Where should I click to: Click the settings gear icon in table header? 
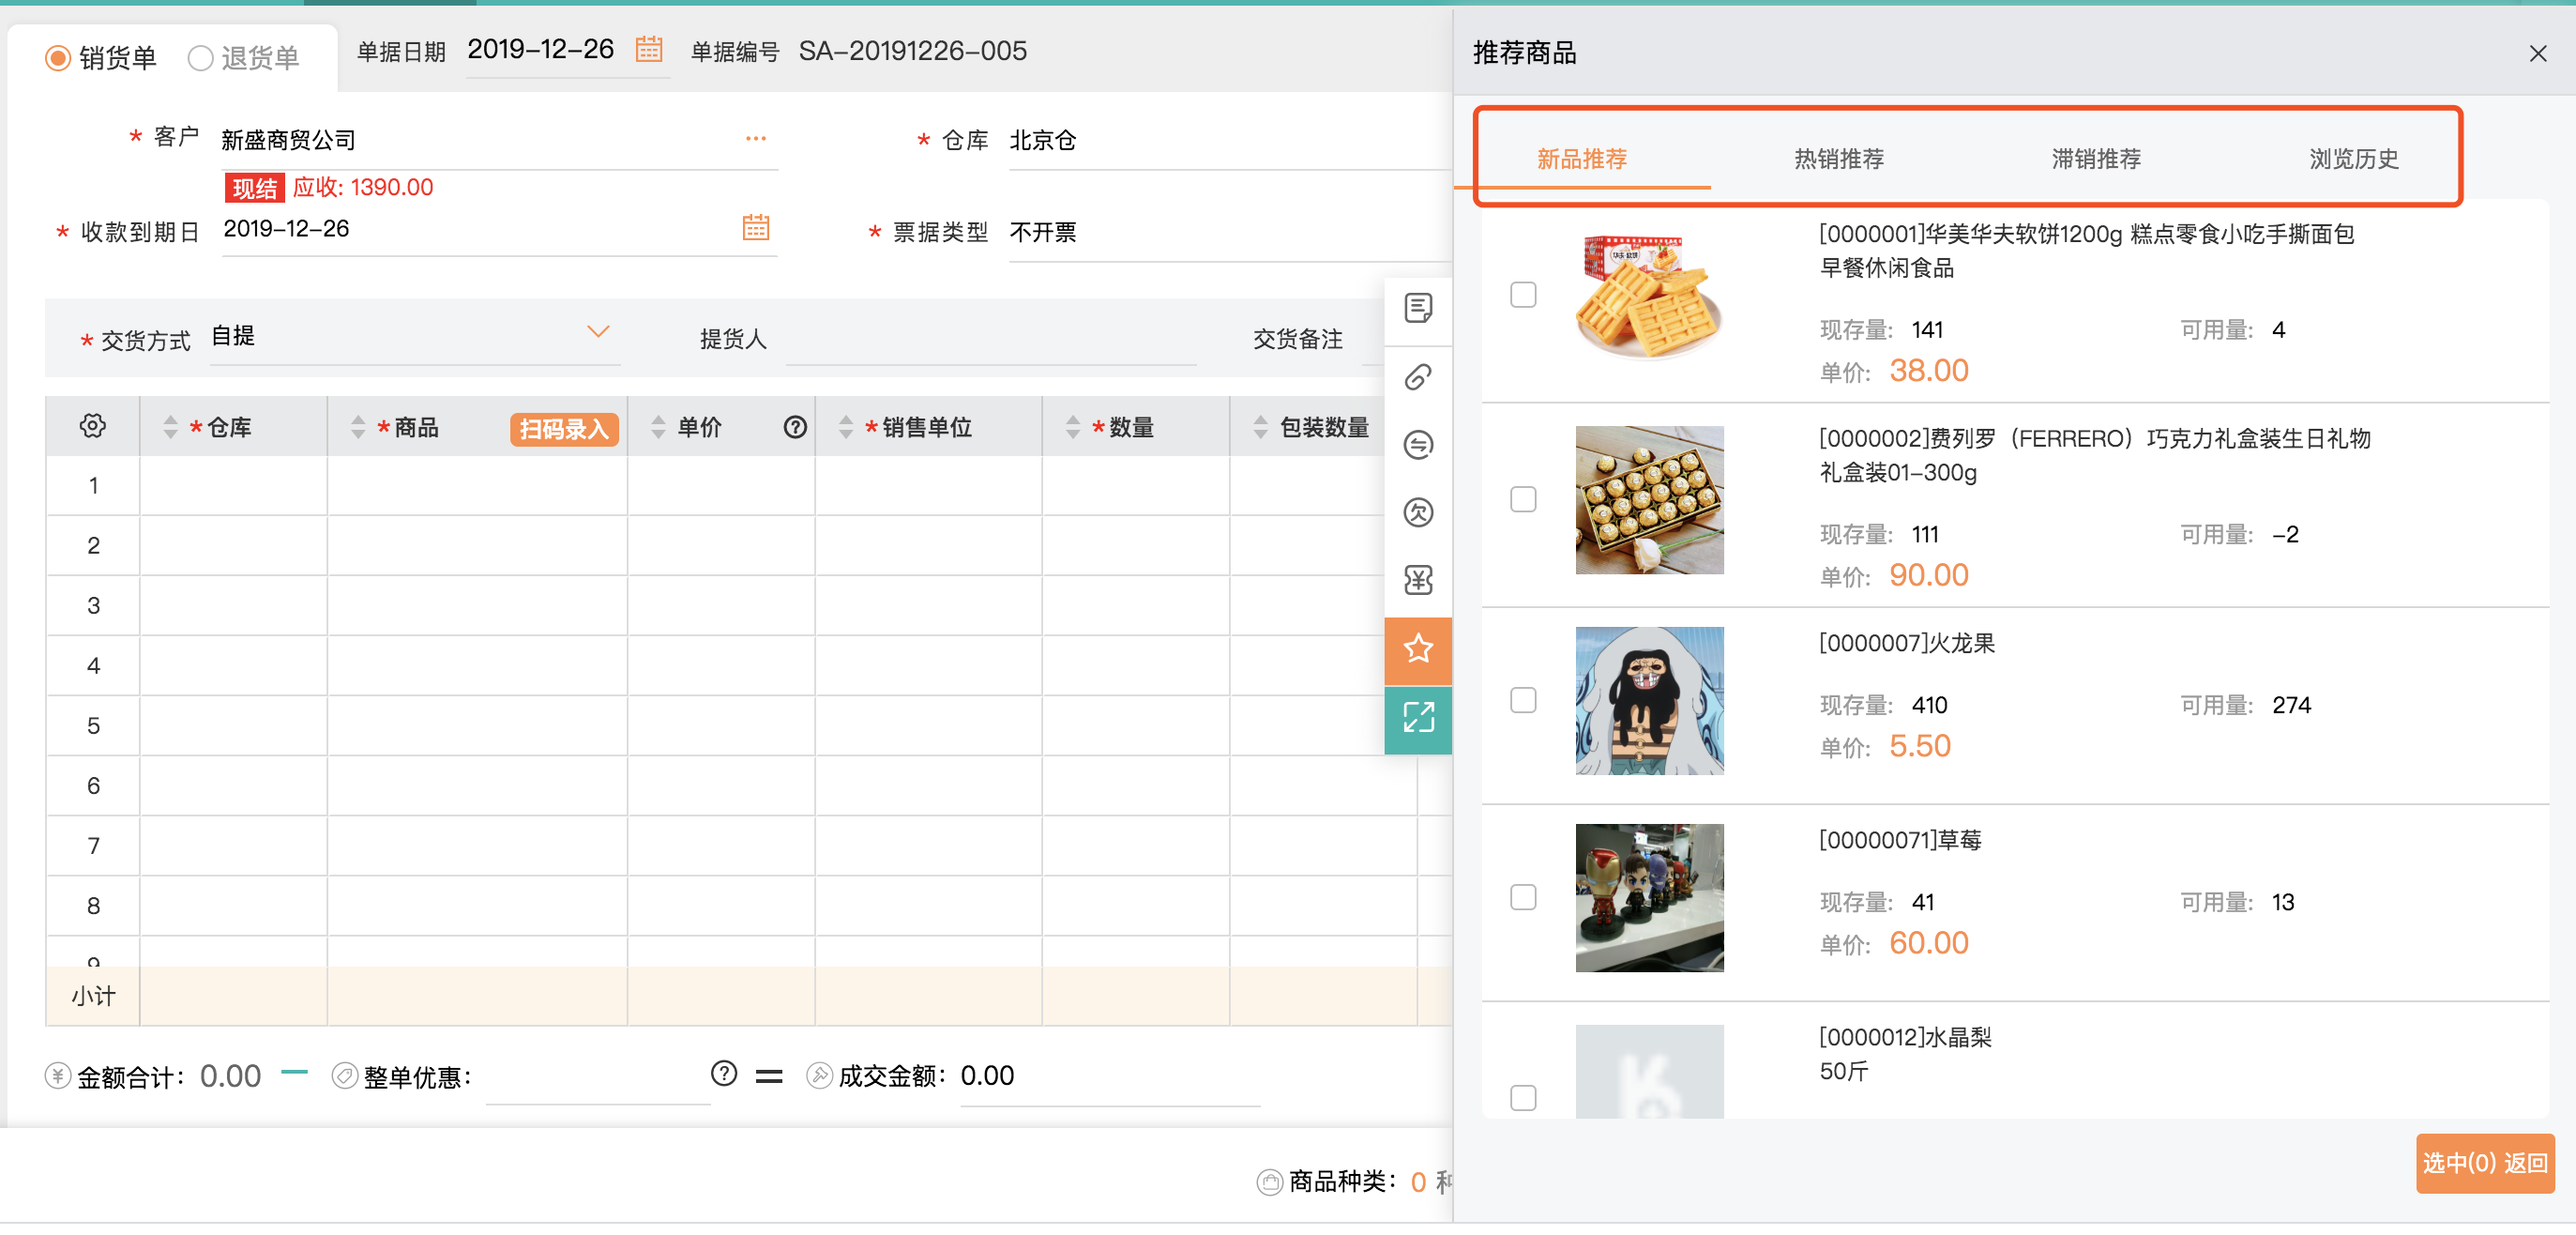90,428
